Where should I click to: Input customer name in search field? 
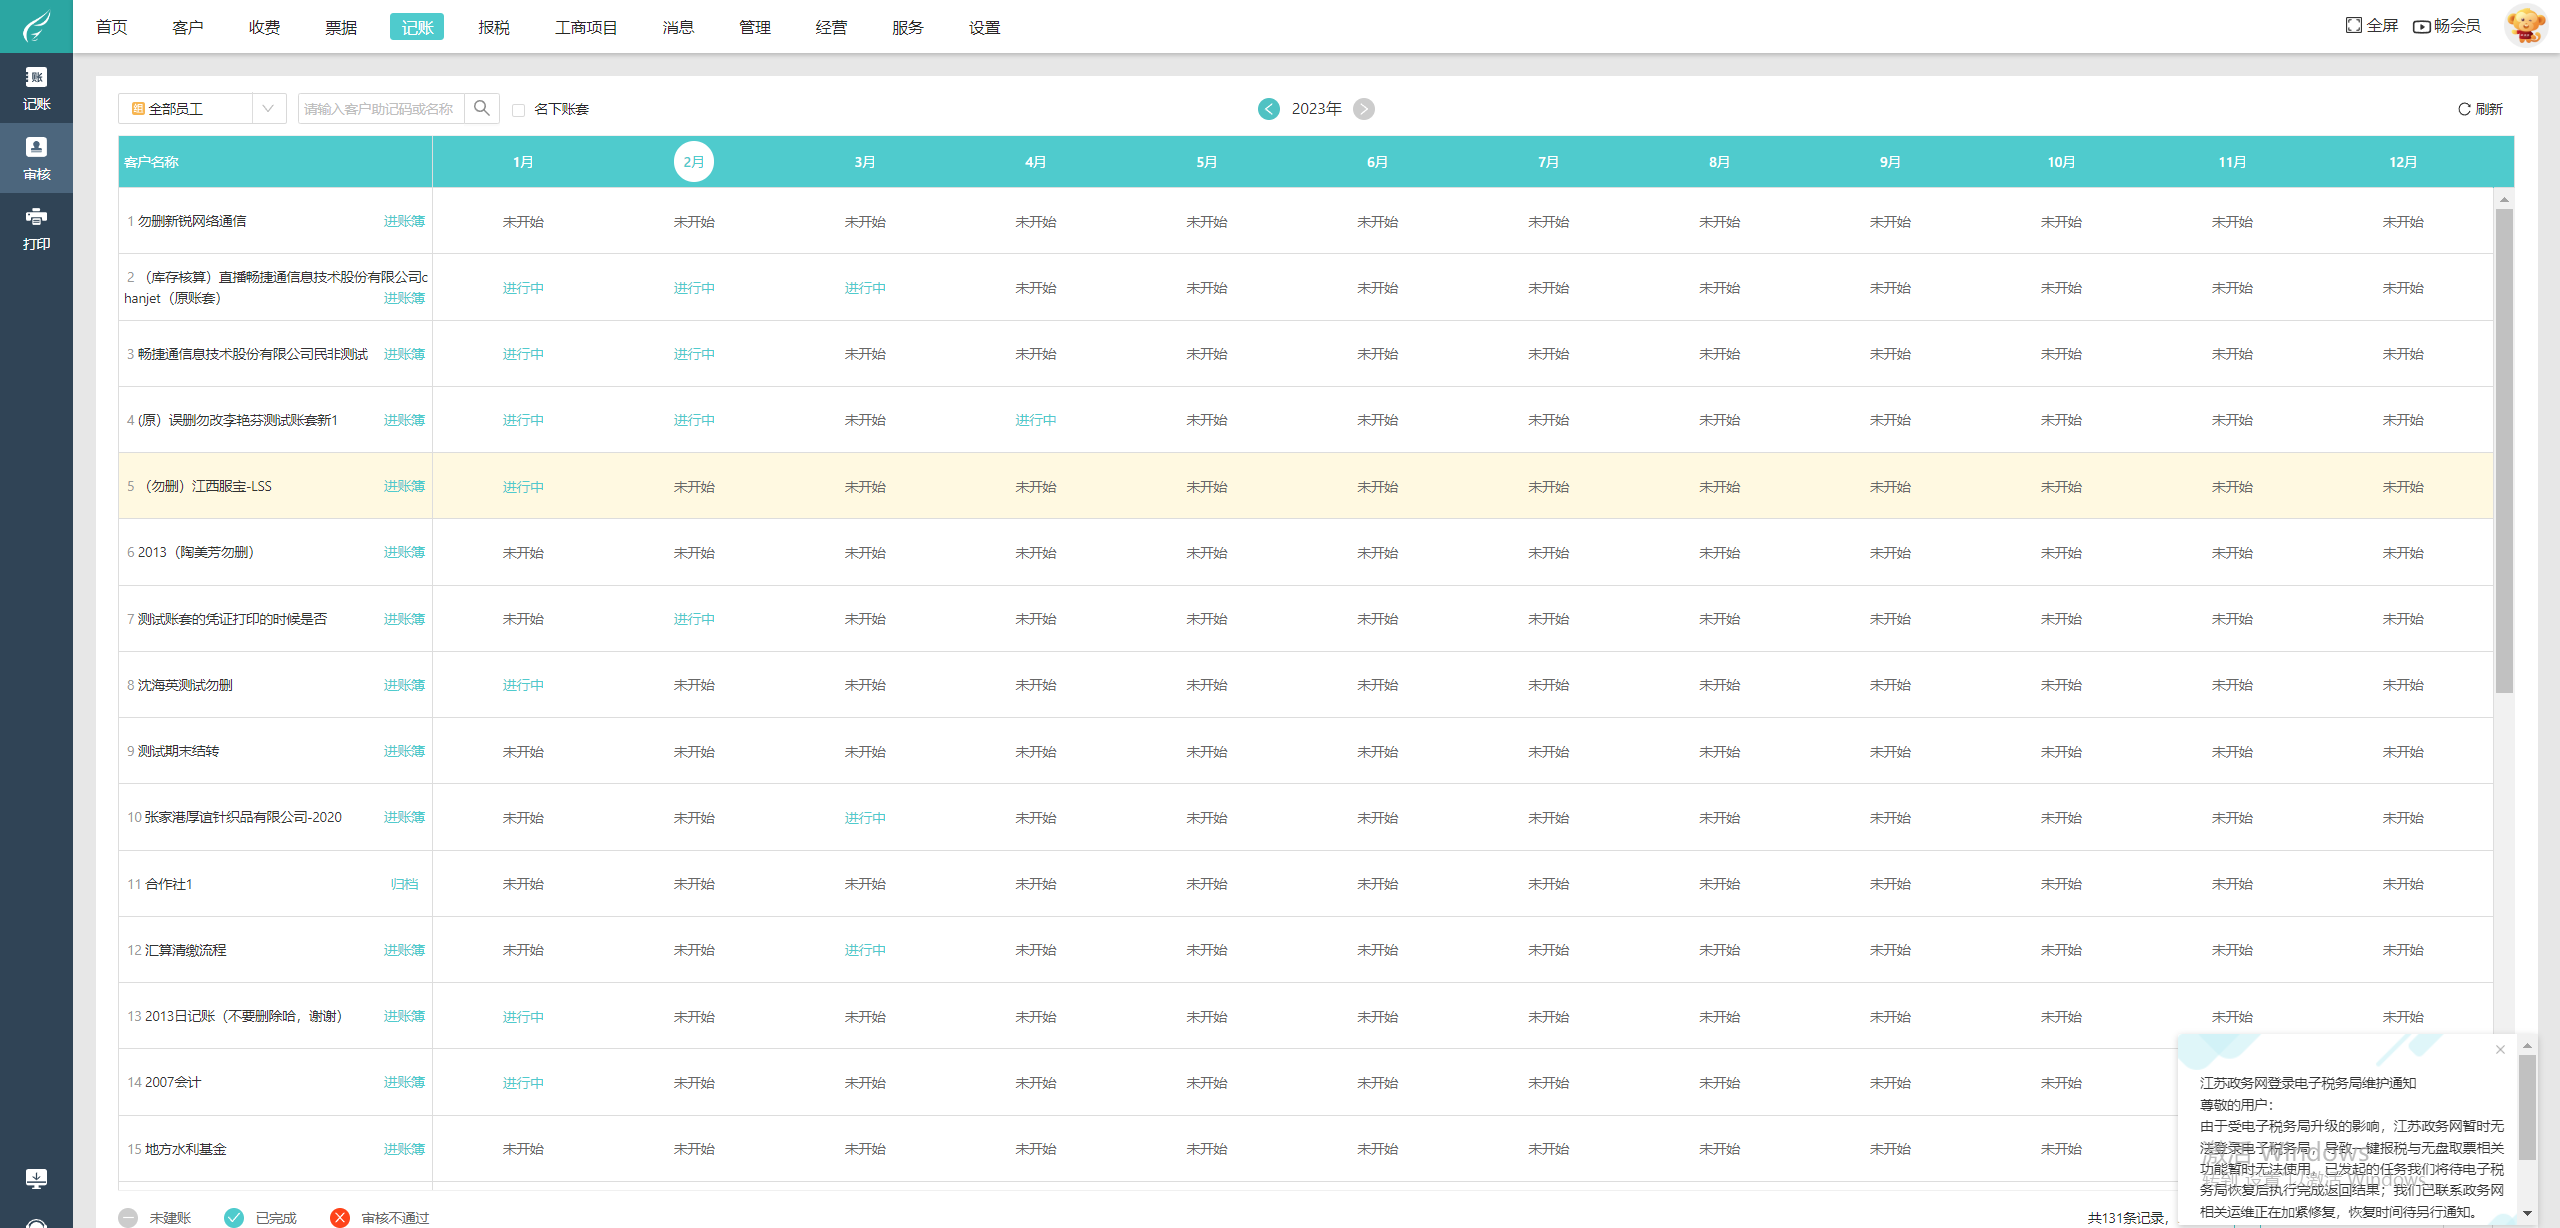[x=377, y=109]
